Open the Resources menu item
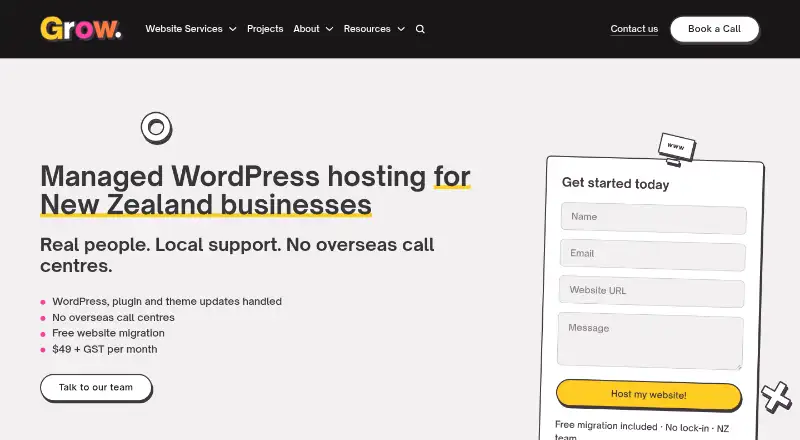Screen dimensions: 800x440 tap(367, 29)
